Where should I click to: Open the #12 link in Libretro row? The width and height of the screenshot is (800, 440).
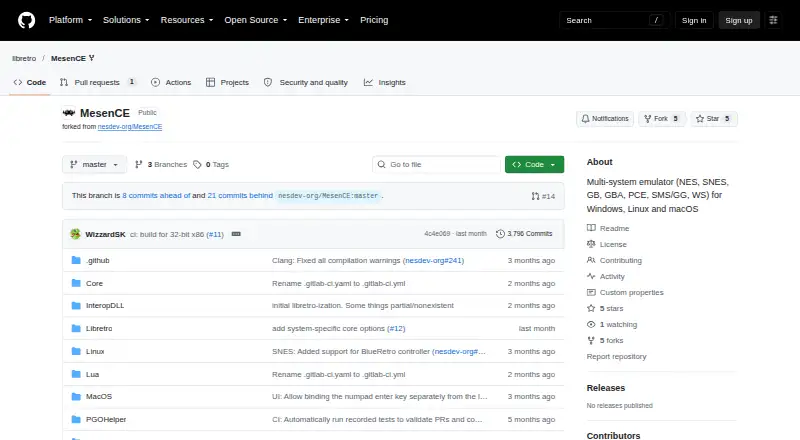point(396,328)
